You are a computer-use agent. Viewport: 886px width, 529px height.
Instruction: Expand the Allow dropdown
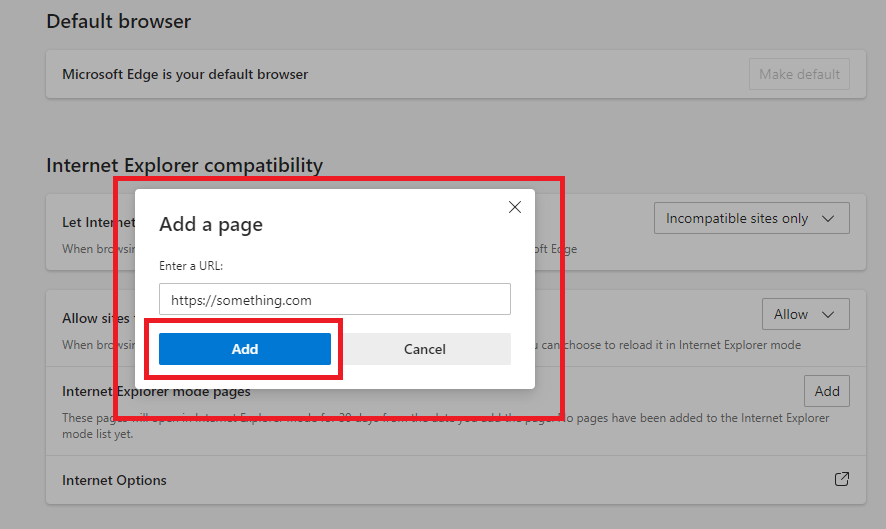point(805,314)
